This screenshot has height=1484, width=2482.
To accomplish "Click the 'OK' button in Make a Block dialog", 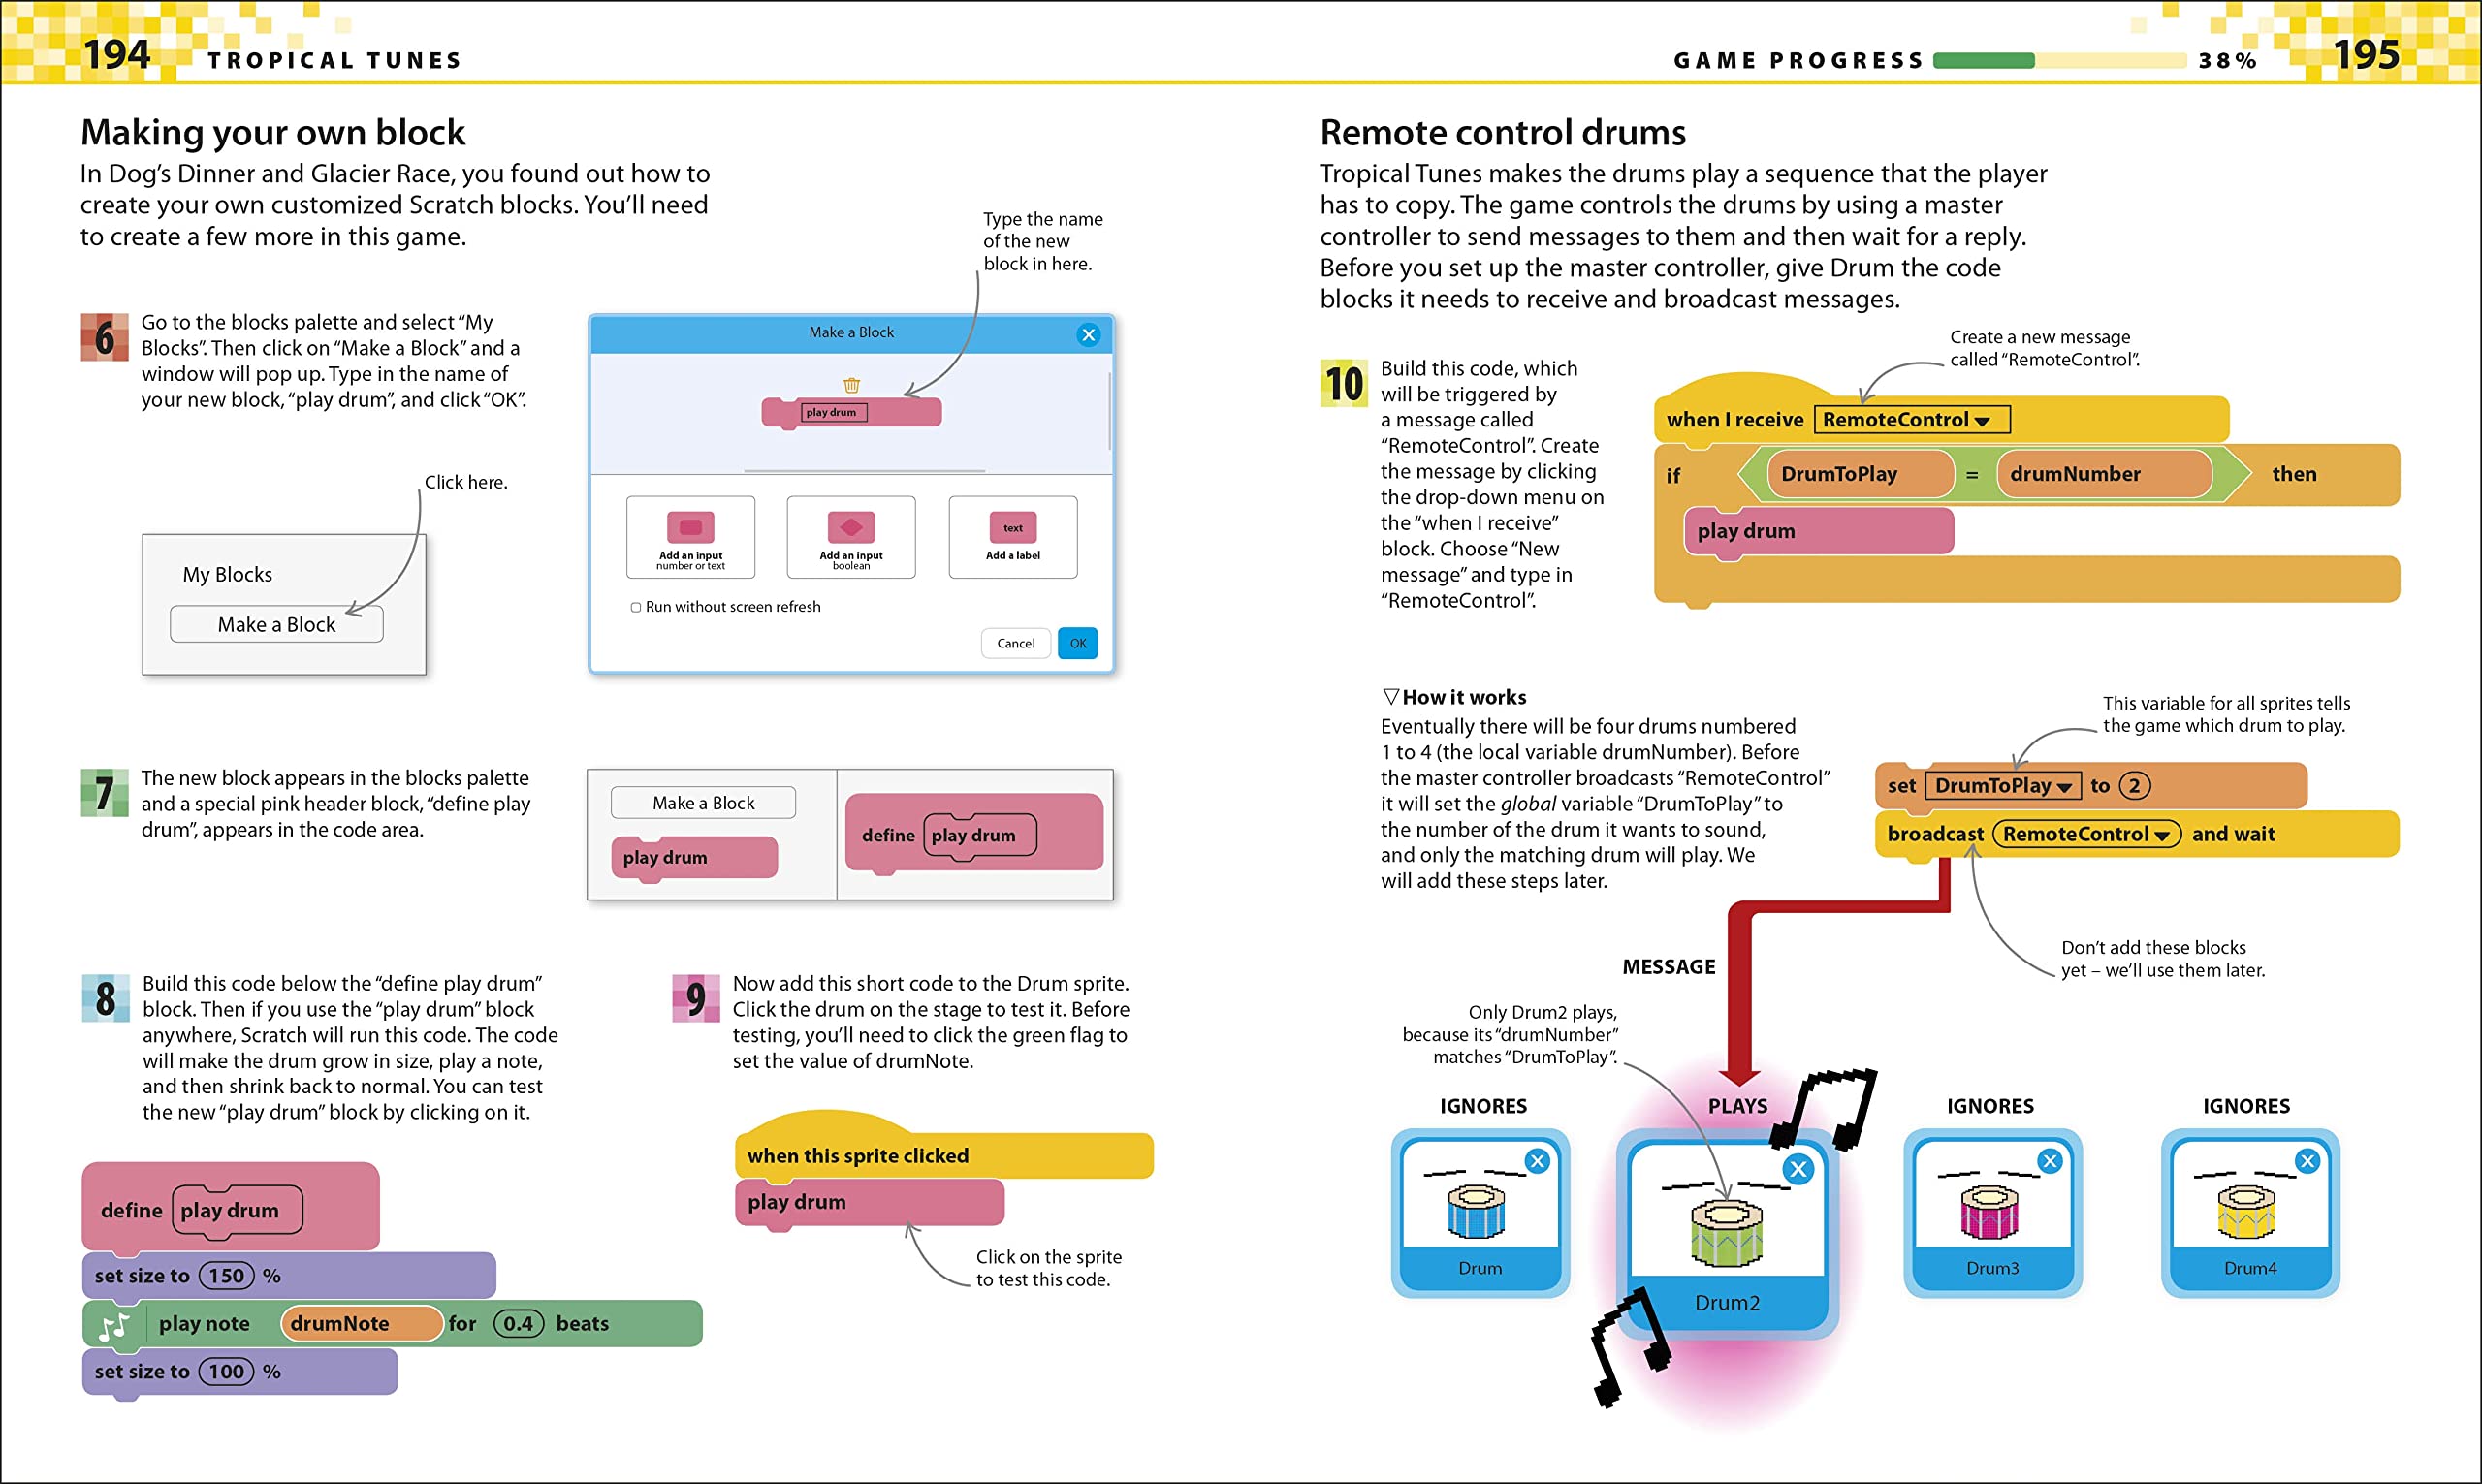I will coord(1077,642).
